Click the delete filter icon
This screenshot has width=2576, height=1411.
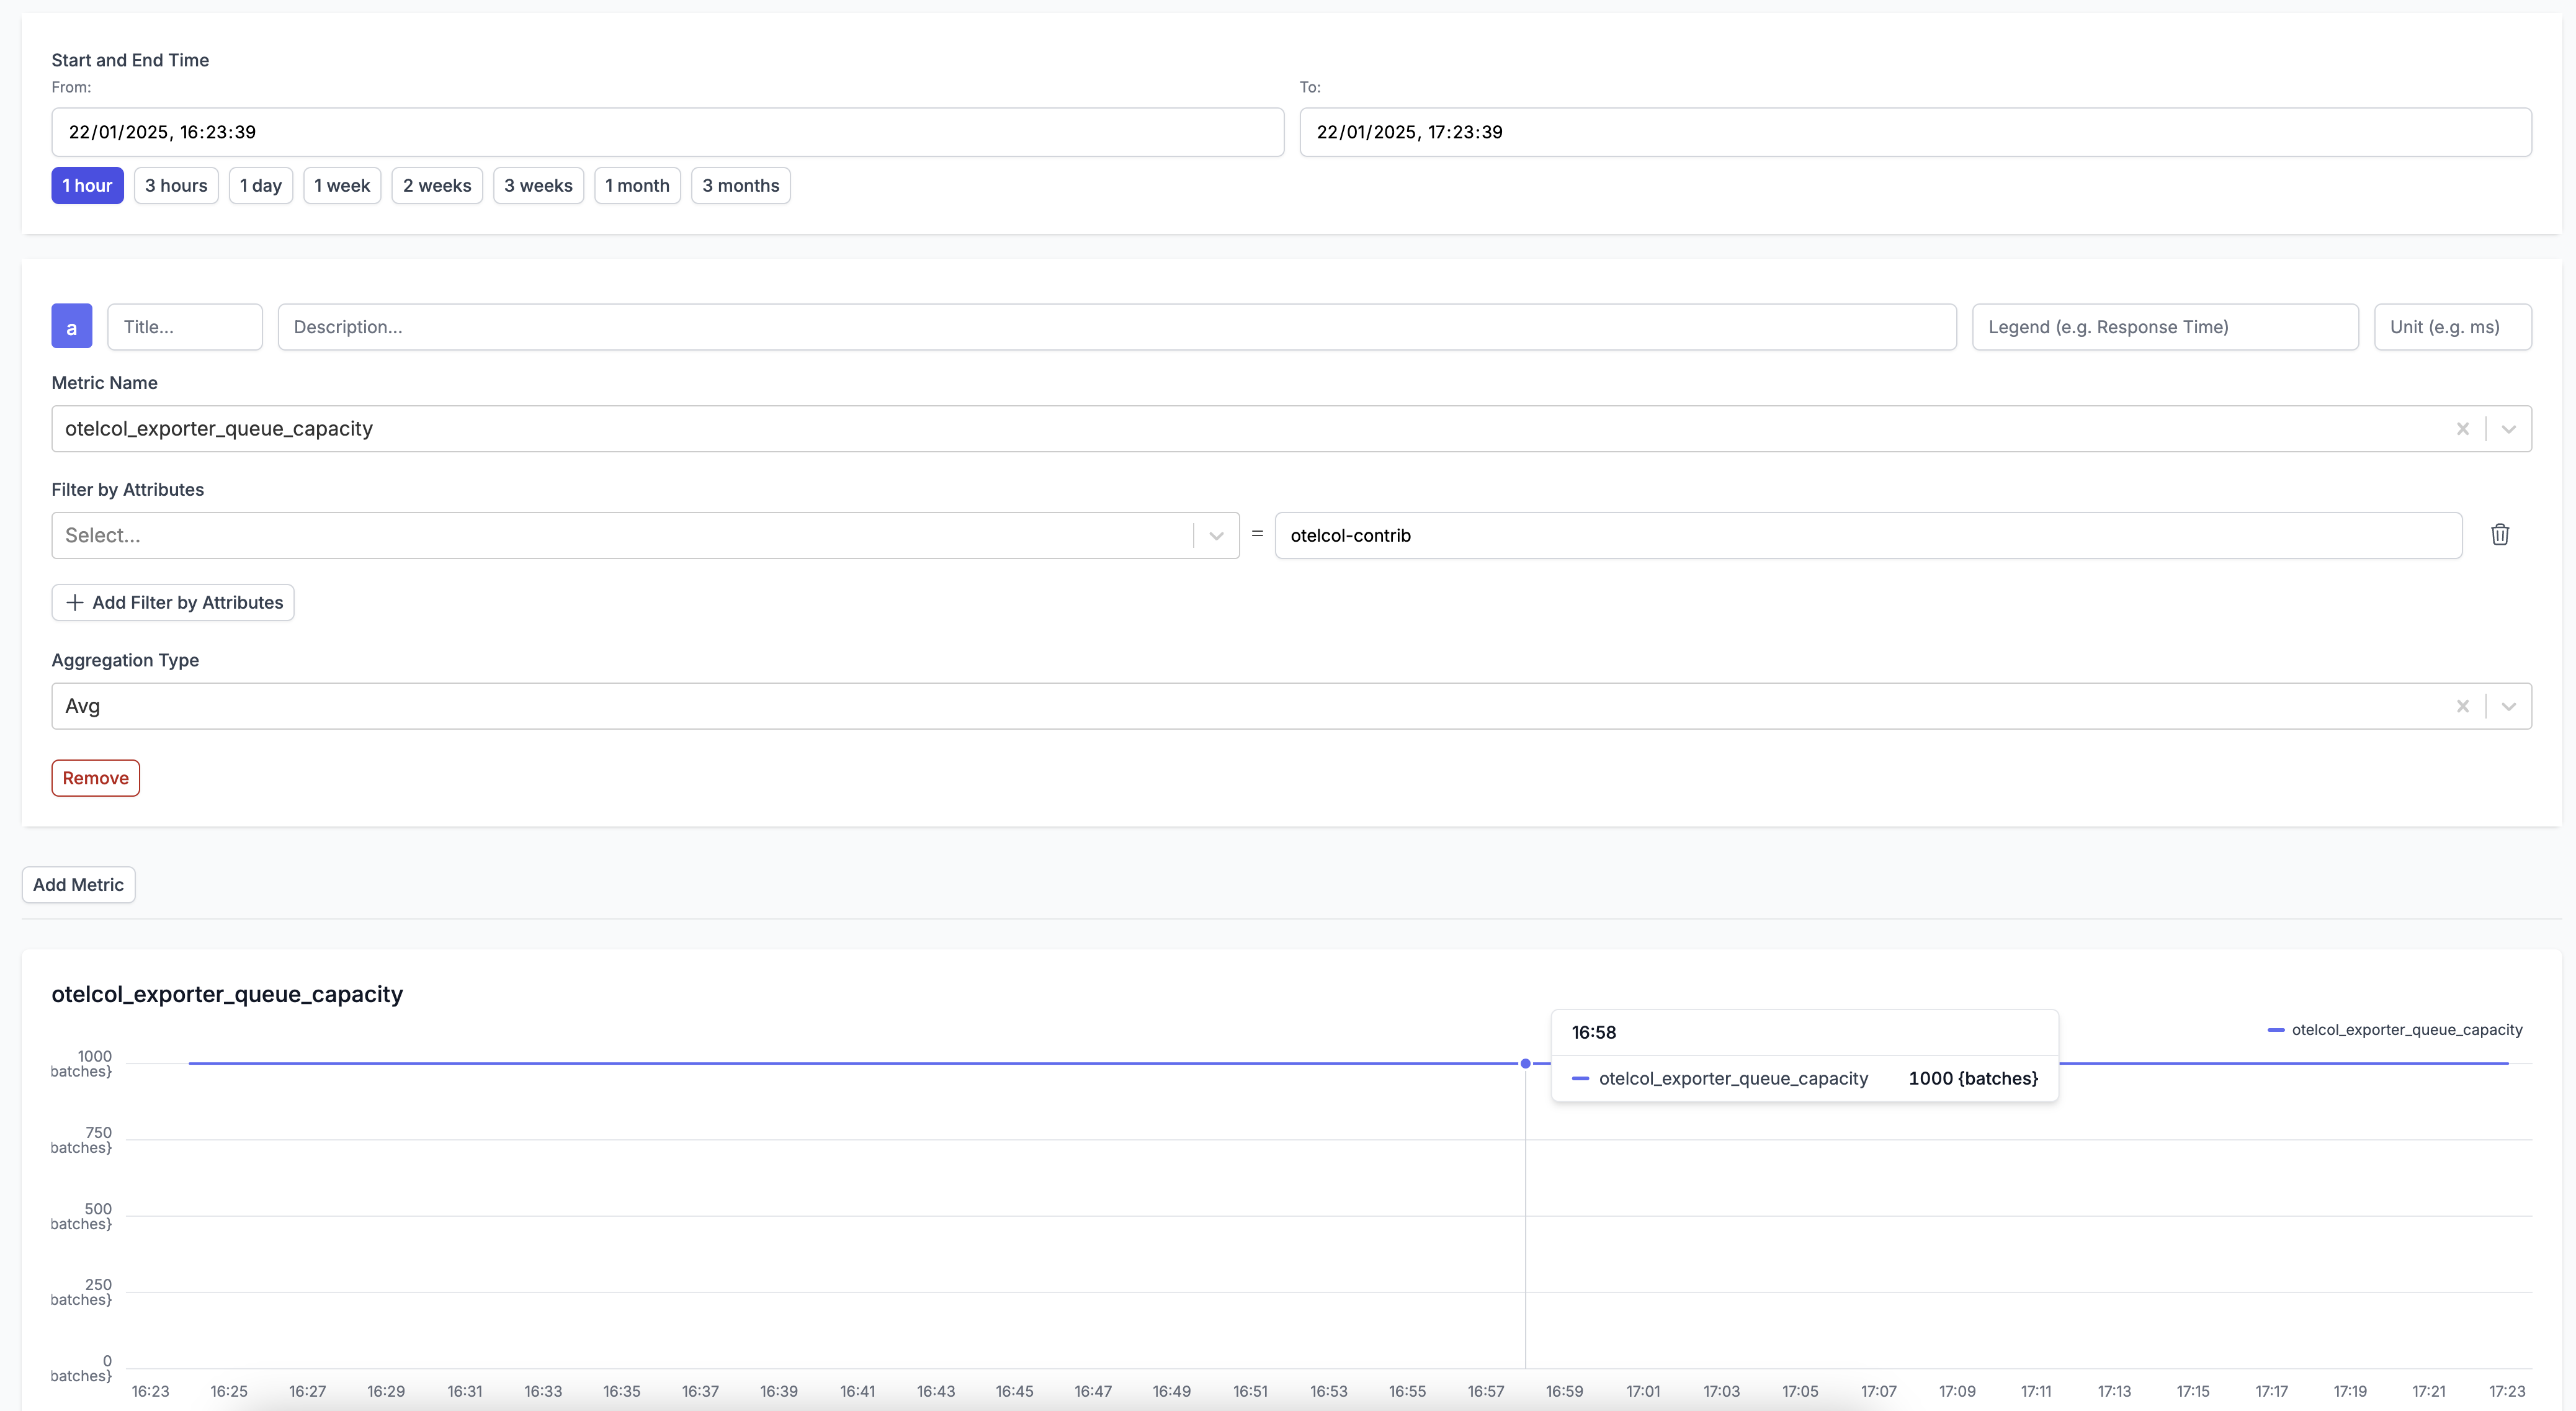point(2502,534)
